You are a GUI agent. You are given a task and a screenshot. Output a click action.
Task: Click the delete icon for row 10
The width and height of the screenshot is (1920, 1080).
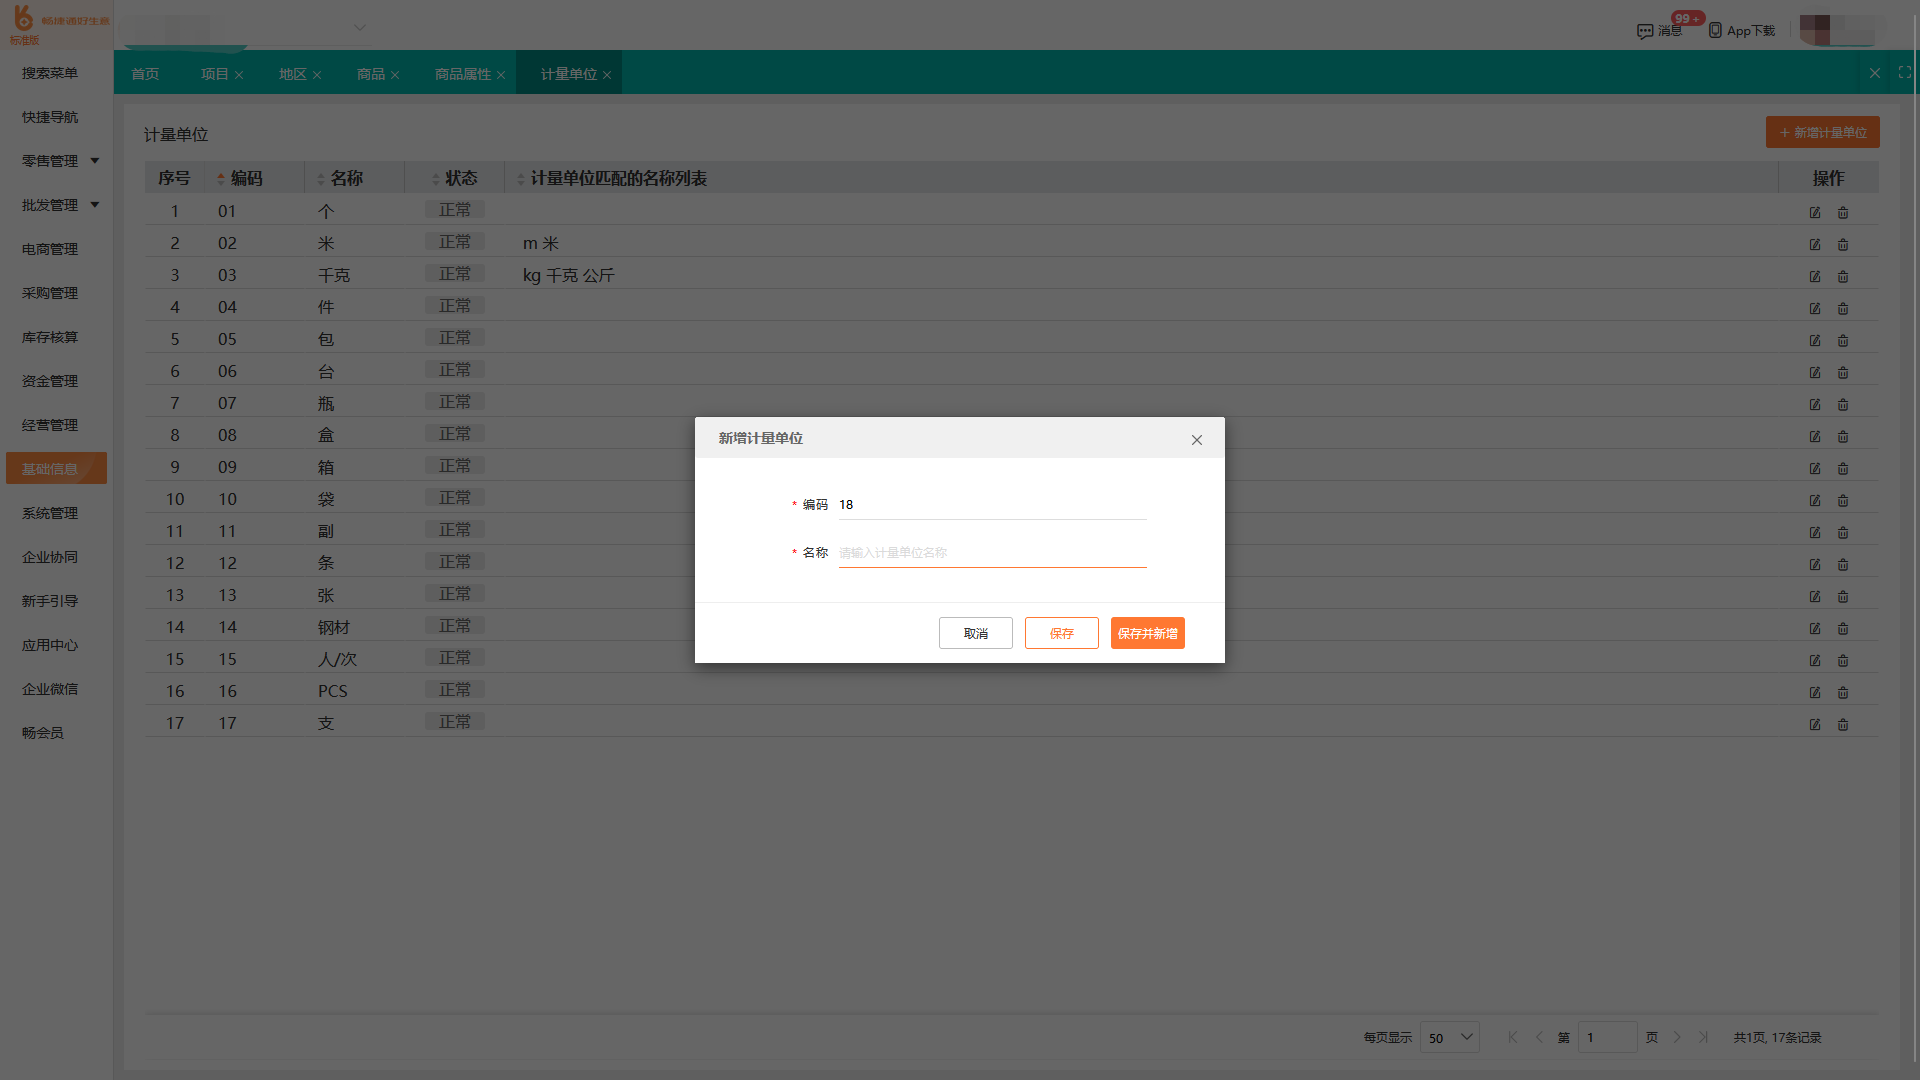(x=1844, y=500)
